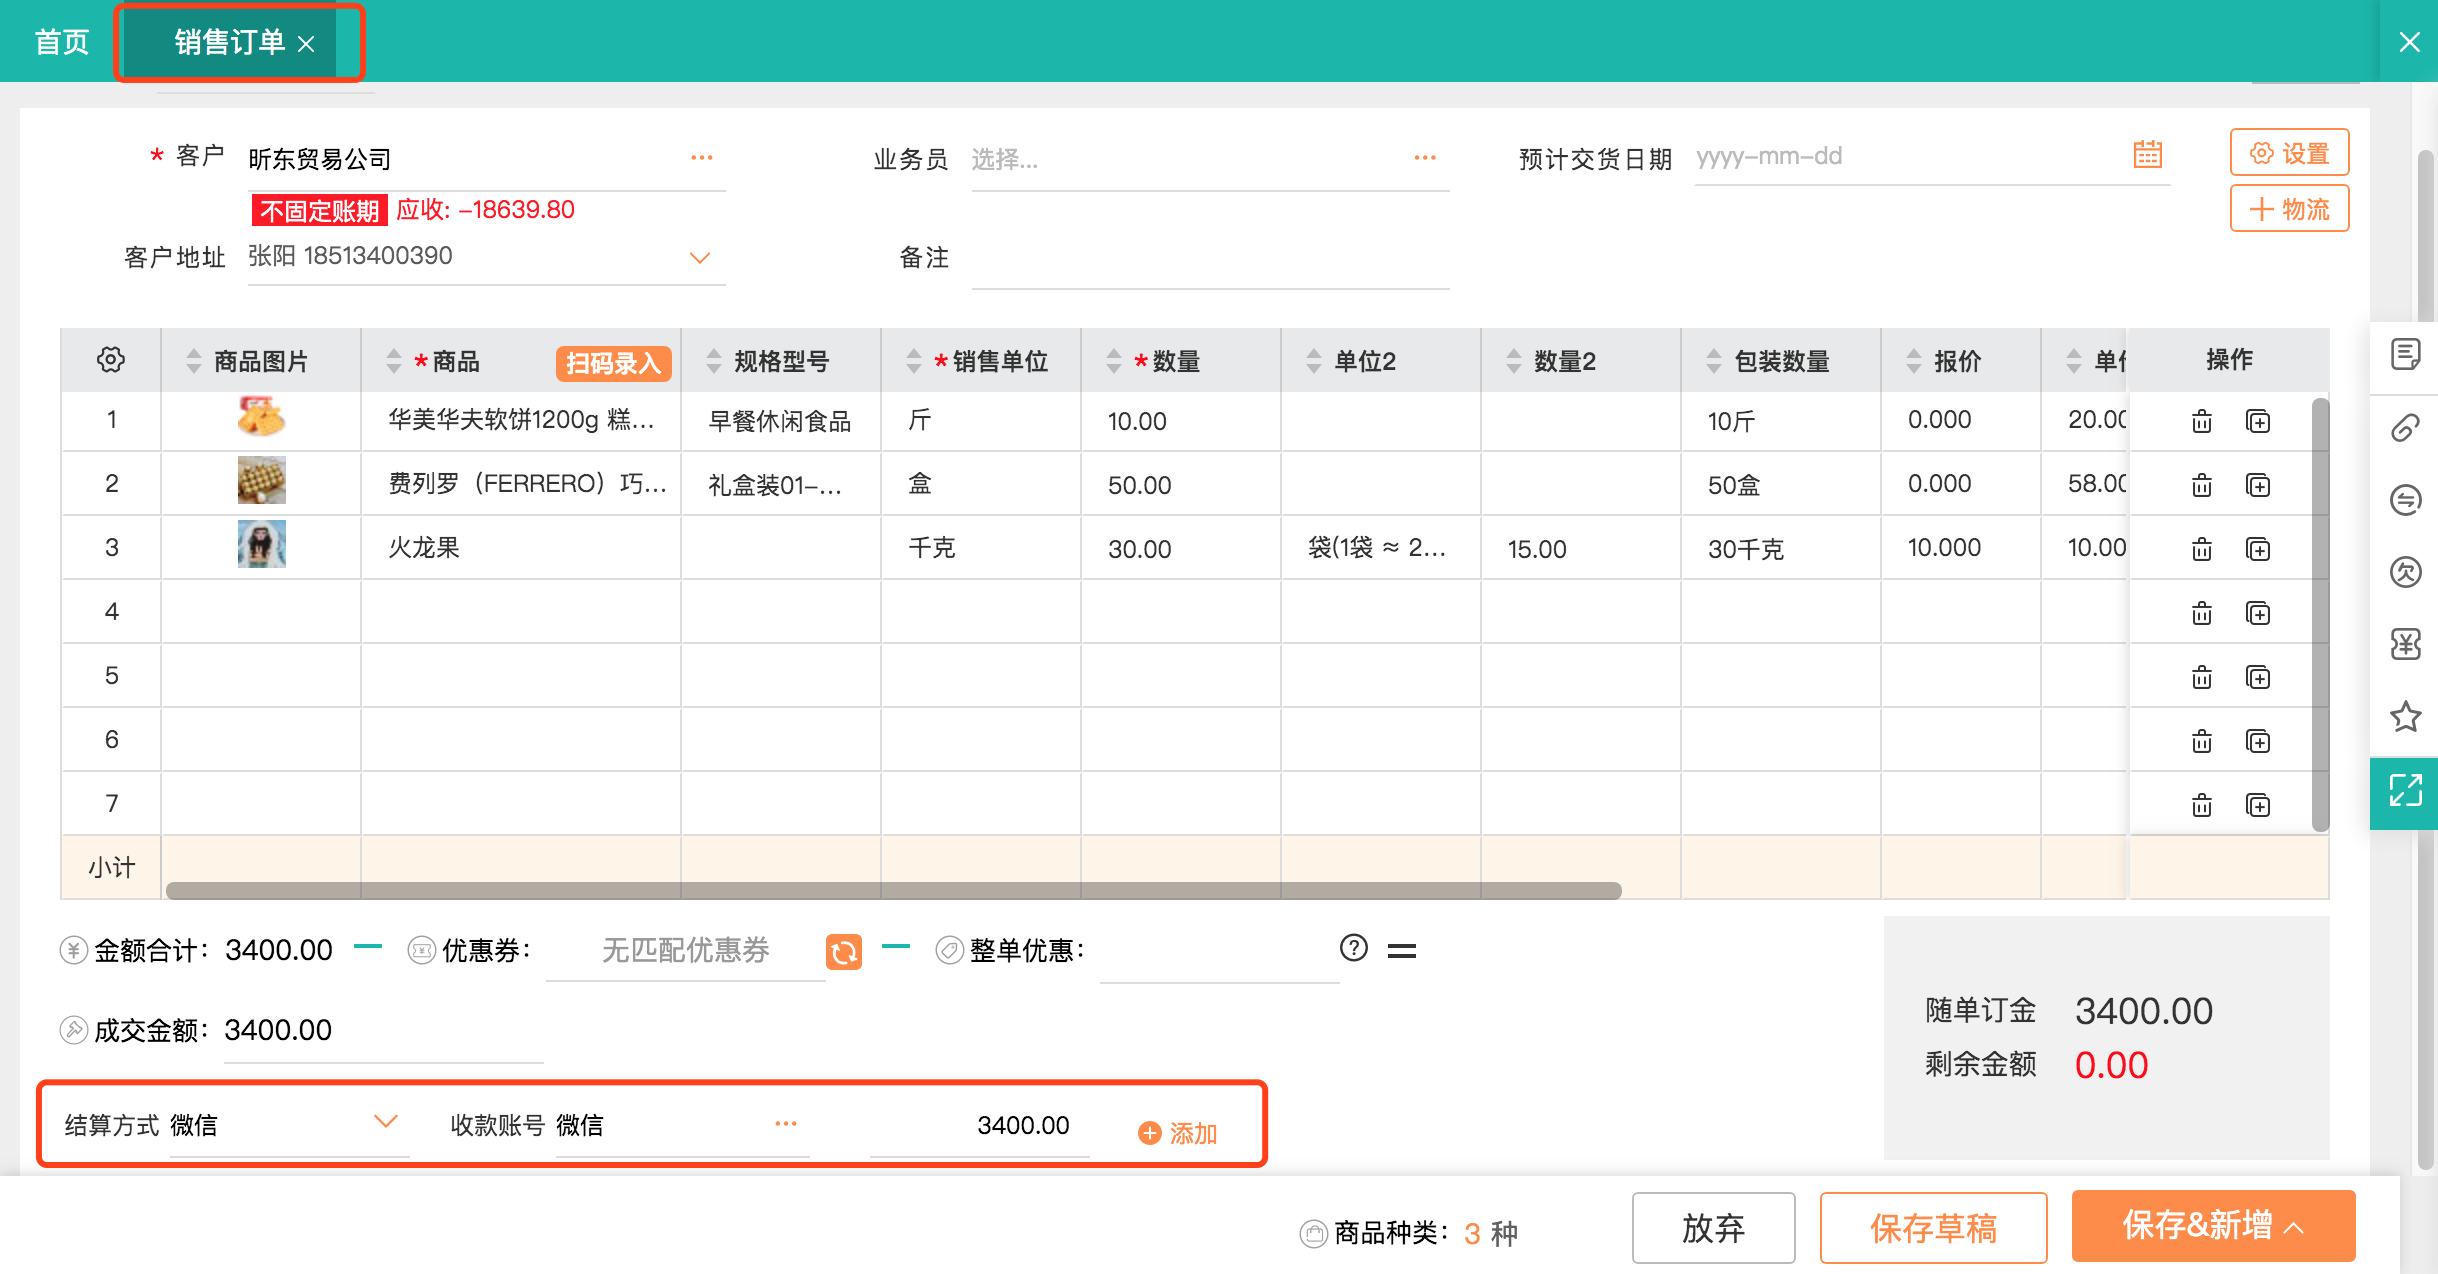Click the barcode scan entry icon

616,360
